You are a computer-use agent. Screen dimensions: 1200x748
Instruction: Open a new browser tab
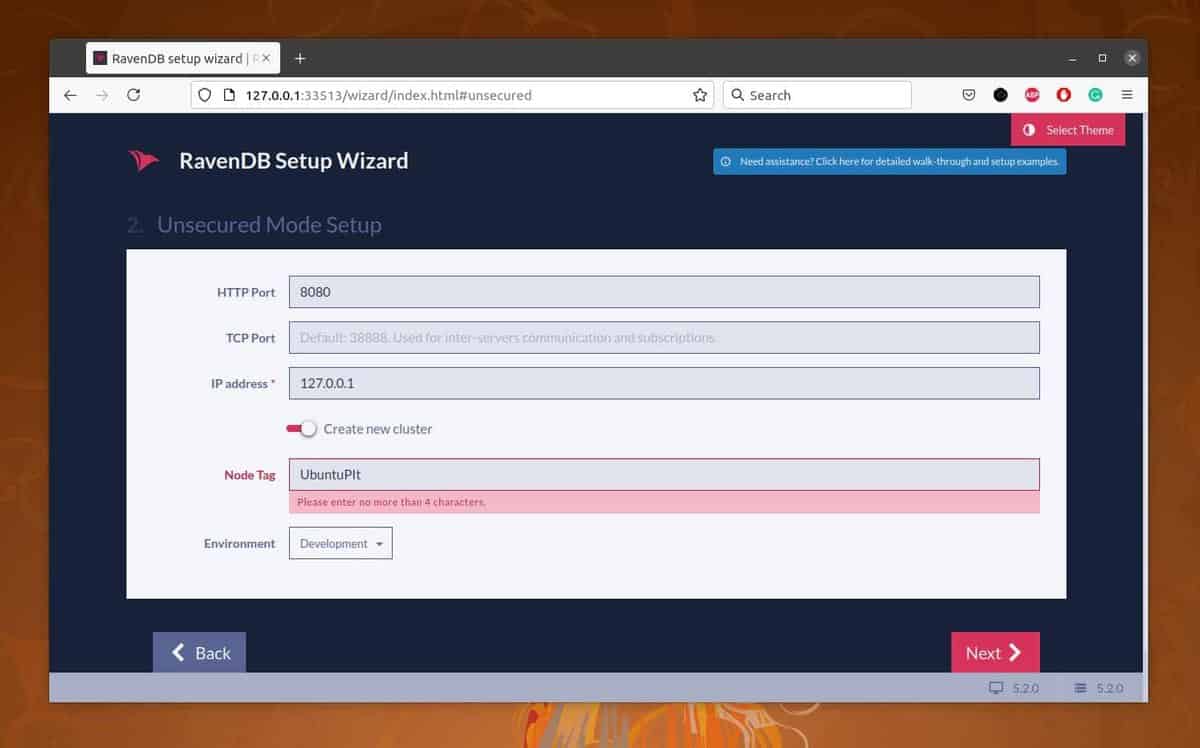tap(300, 58)
